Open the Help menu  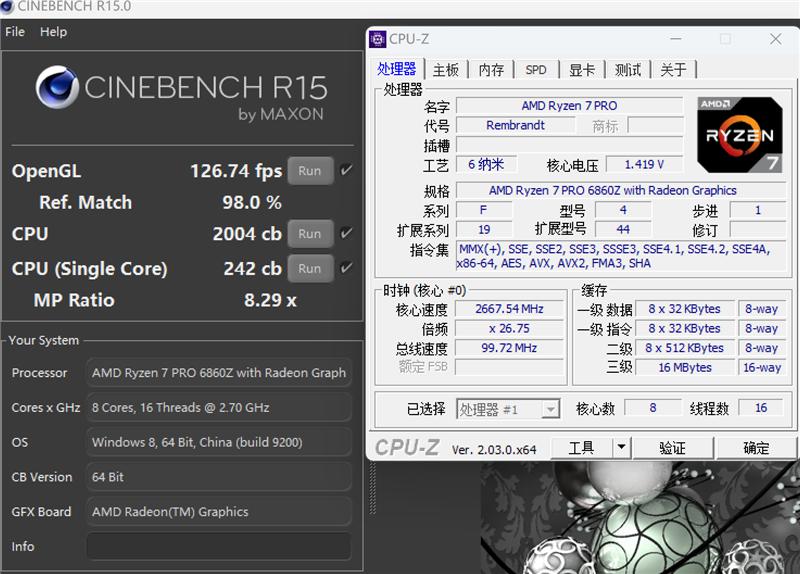53,32
